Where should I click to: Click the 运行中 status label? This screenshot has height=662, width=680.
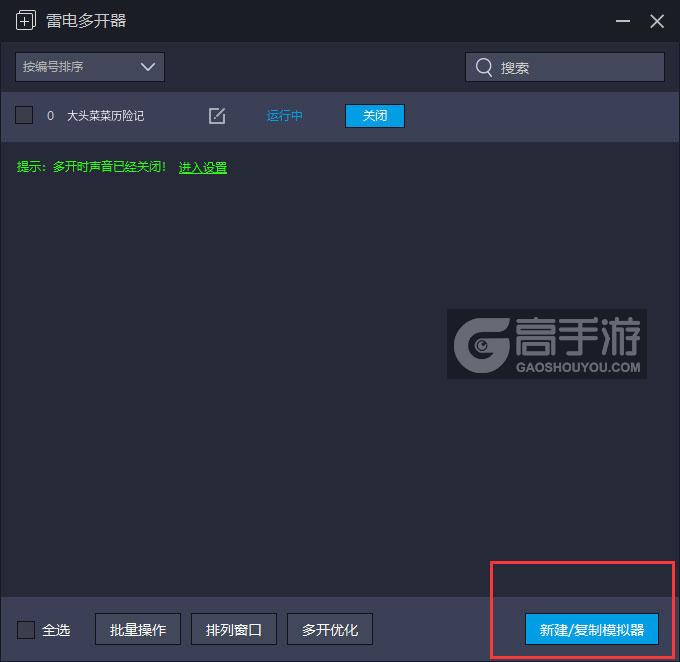tap(285, 116)
